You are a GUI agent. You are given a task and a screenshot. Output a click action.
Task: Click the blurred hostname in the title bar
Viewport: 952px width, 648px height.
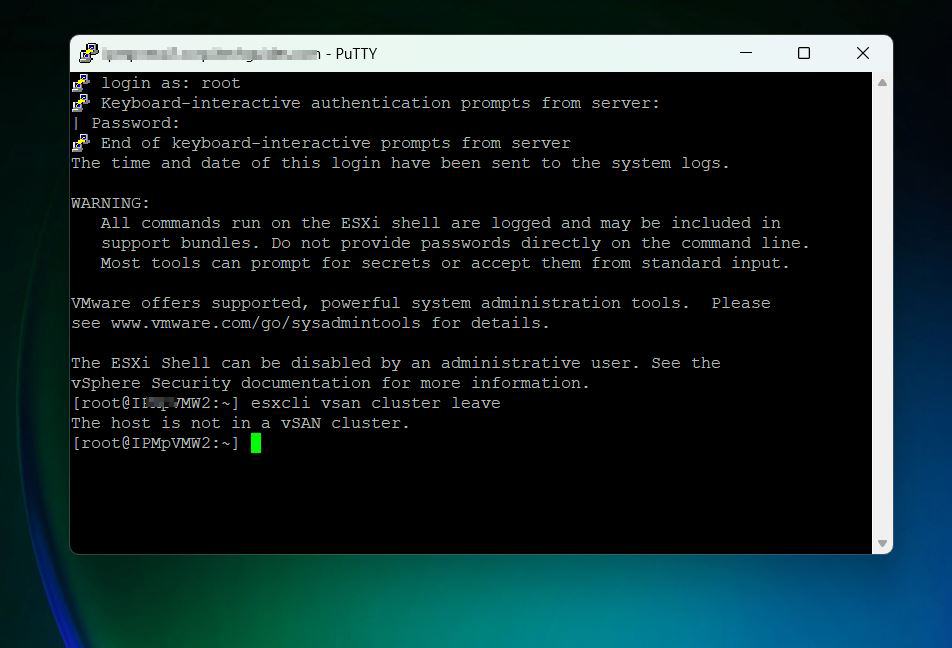coord(210,54)
